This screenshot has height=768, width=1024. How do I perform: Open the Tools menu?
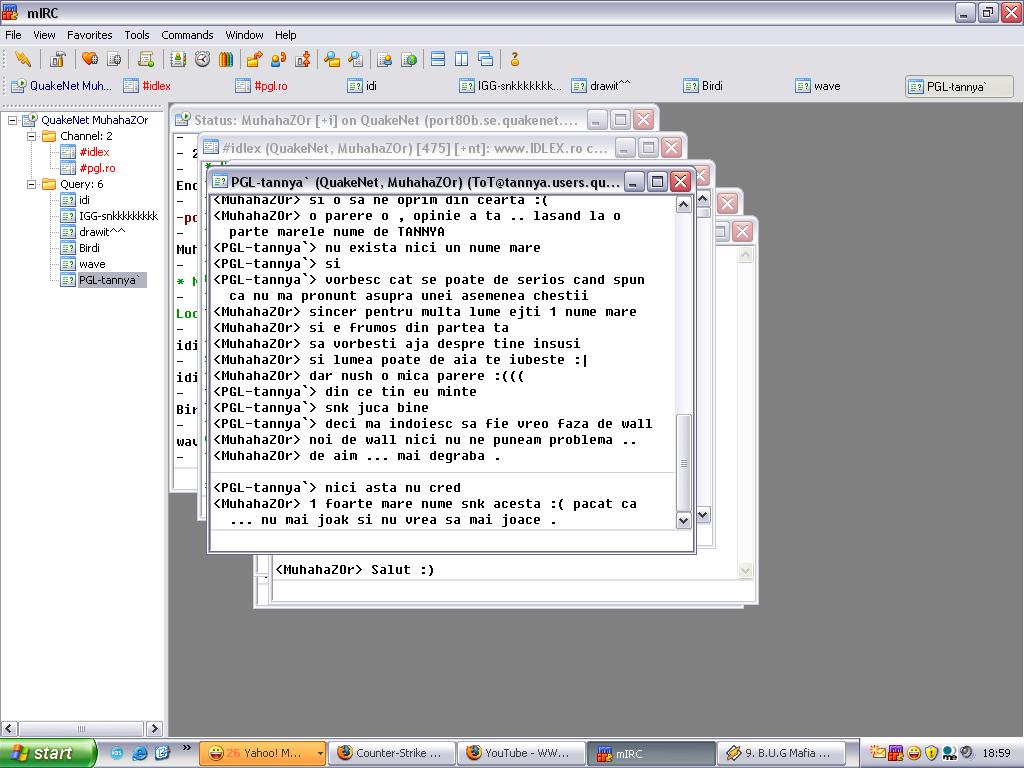click(x=136, y=35)
